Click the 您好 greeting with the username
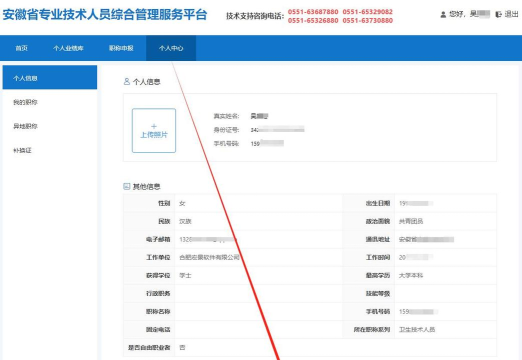Viewport: 522px width, 360px height. pyautogui.click(x=469, y=14)
